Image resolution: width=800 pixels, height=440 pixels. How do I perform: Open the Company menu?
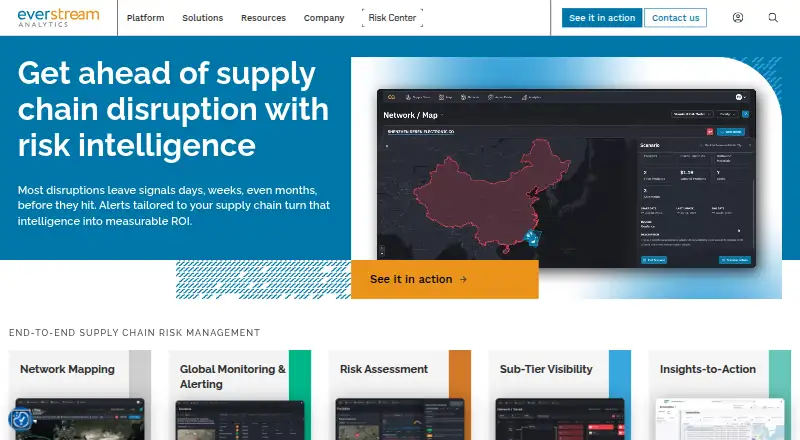(x=324, y=18)
